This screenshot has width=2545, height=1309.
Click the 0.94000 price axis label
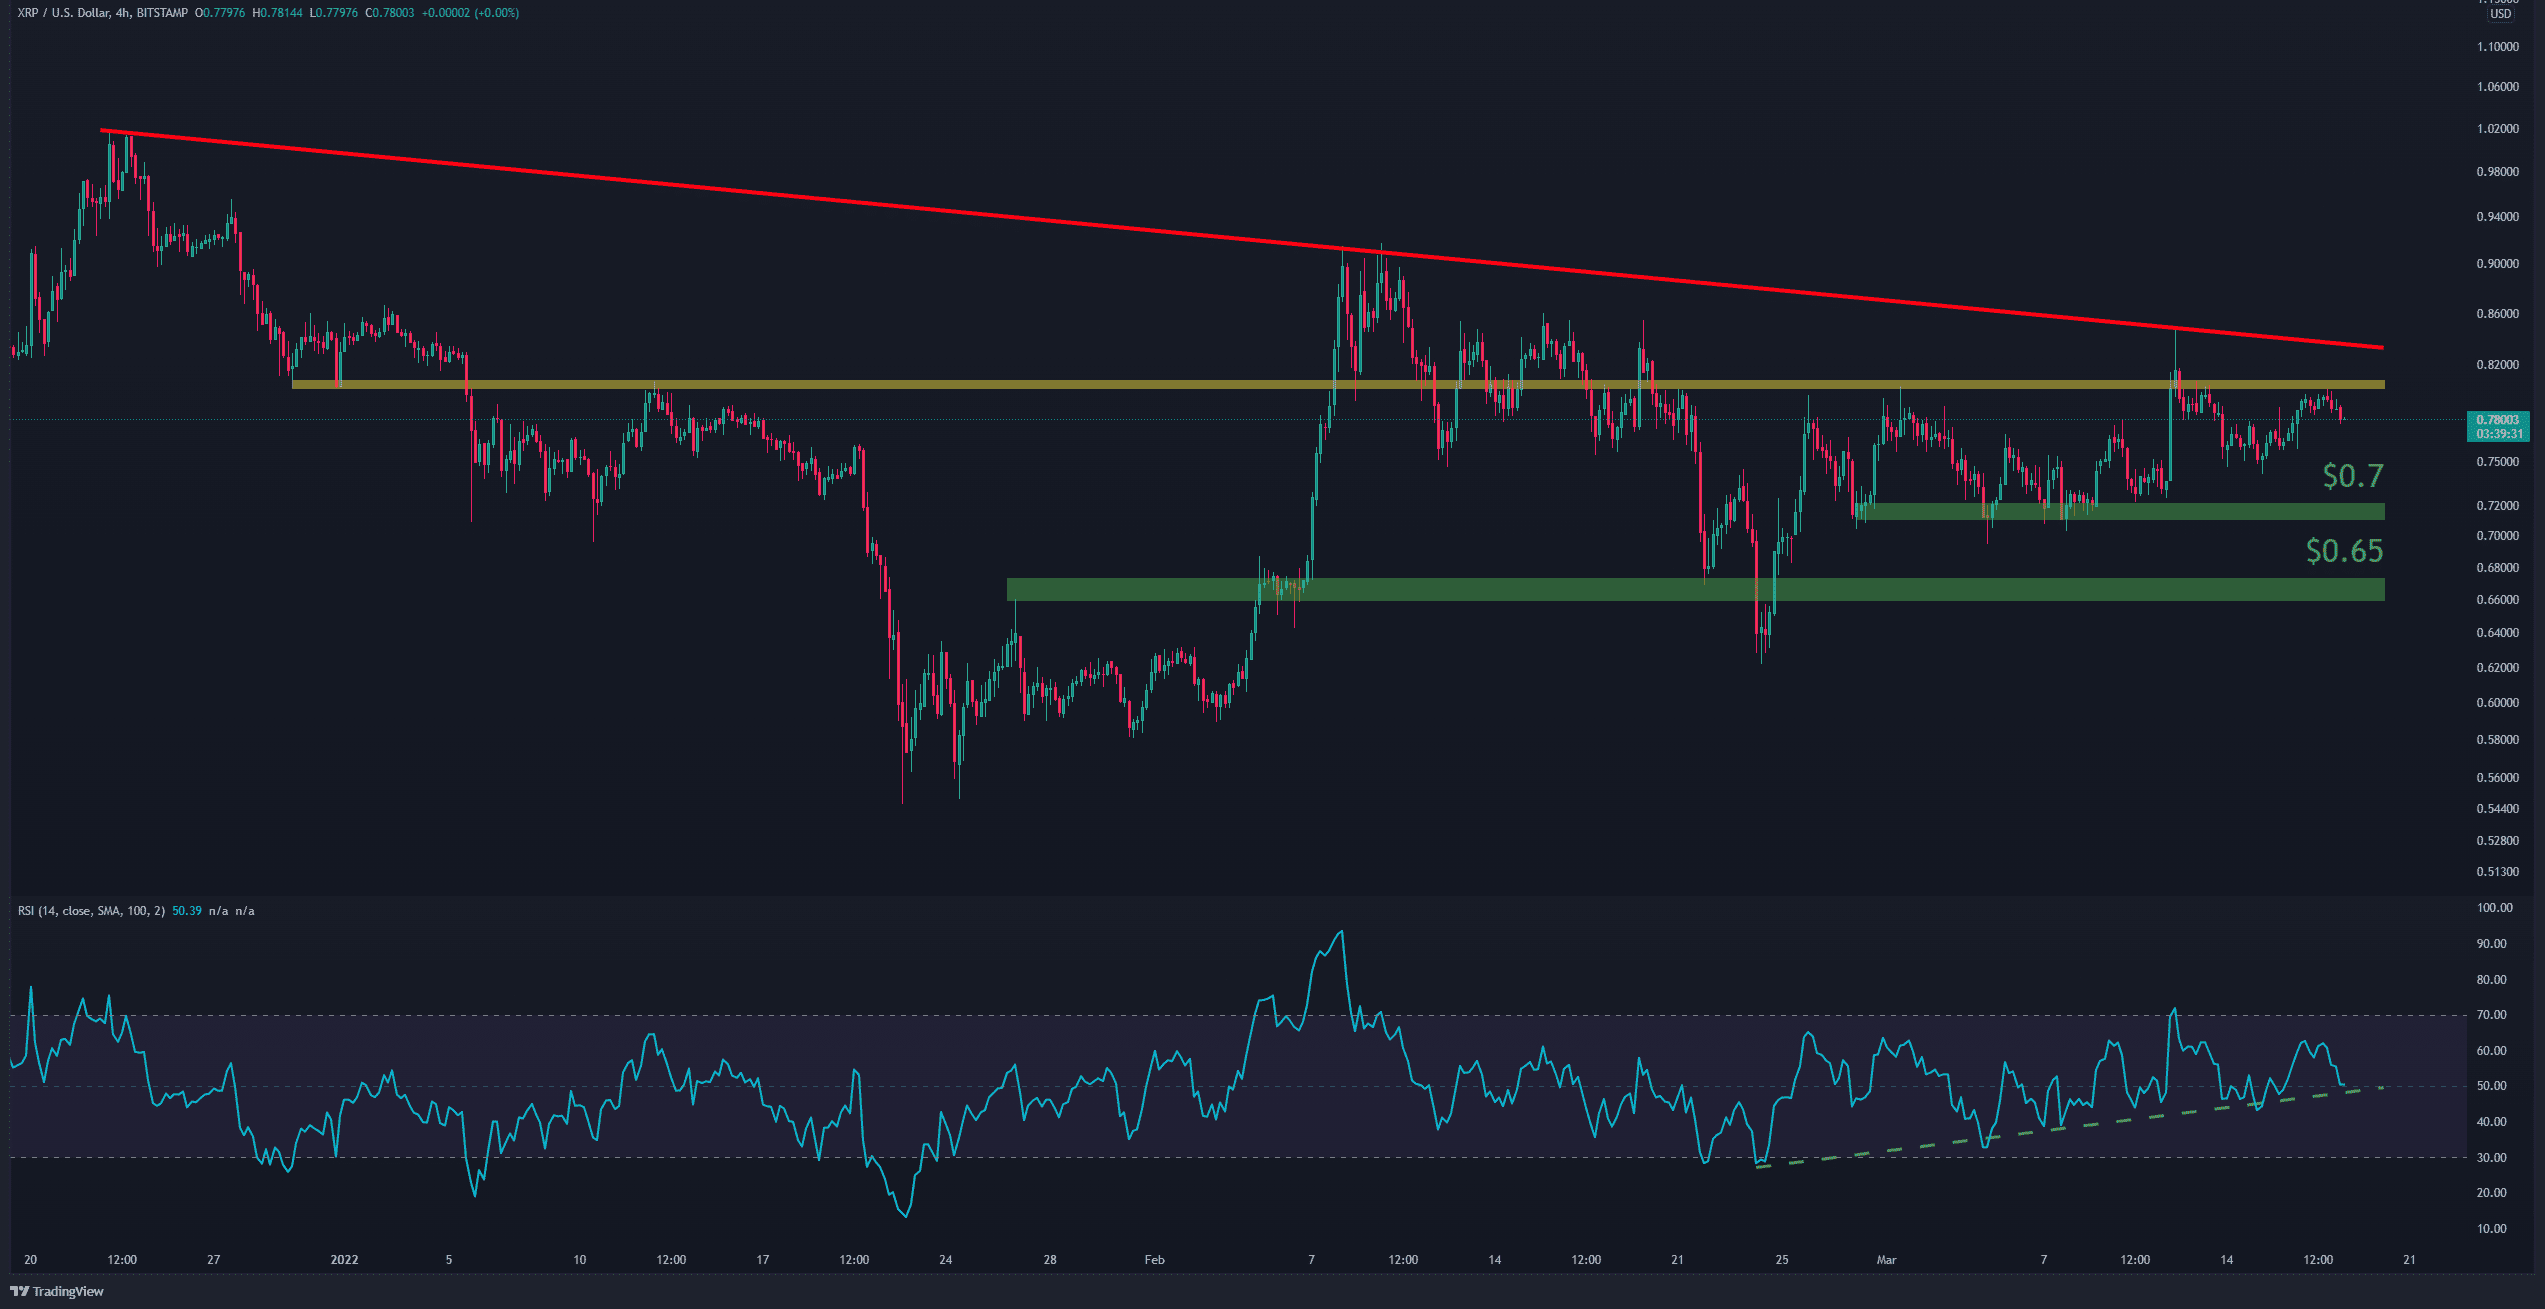[x=2497, y=217]
